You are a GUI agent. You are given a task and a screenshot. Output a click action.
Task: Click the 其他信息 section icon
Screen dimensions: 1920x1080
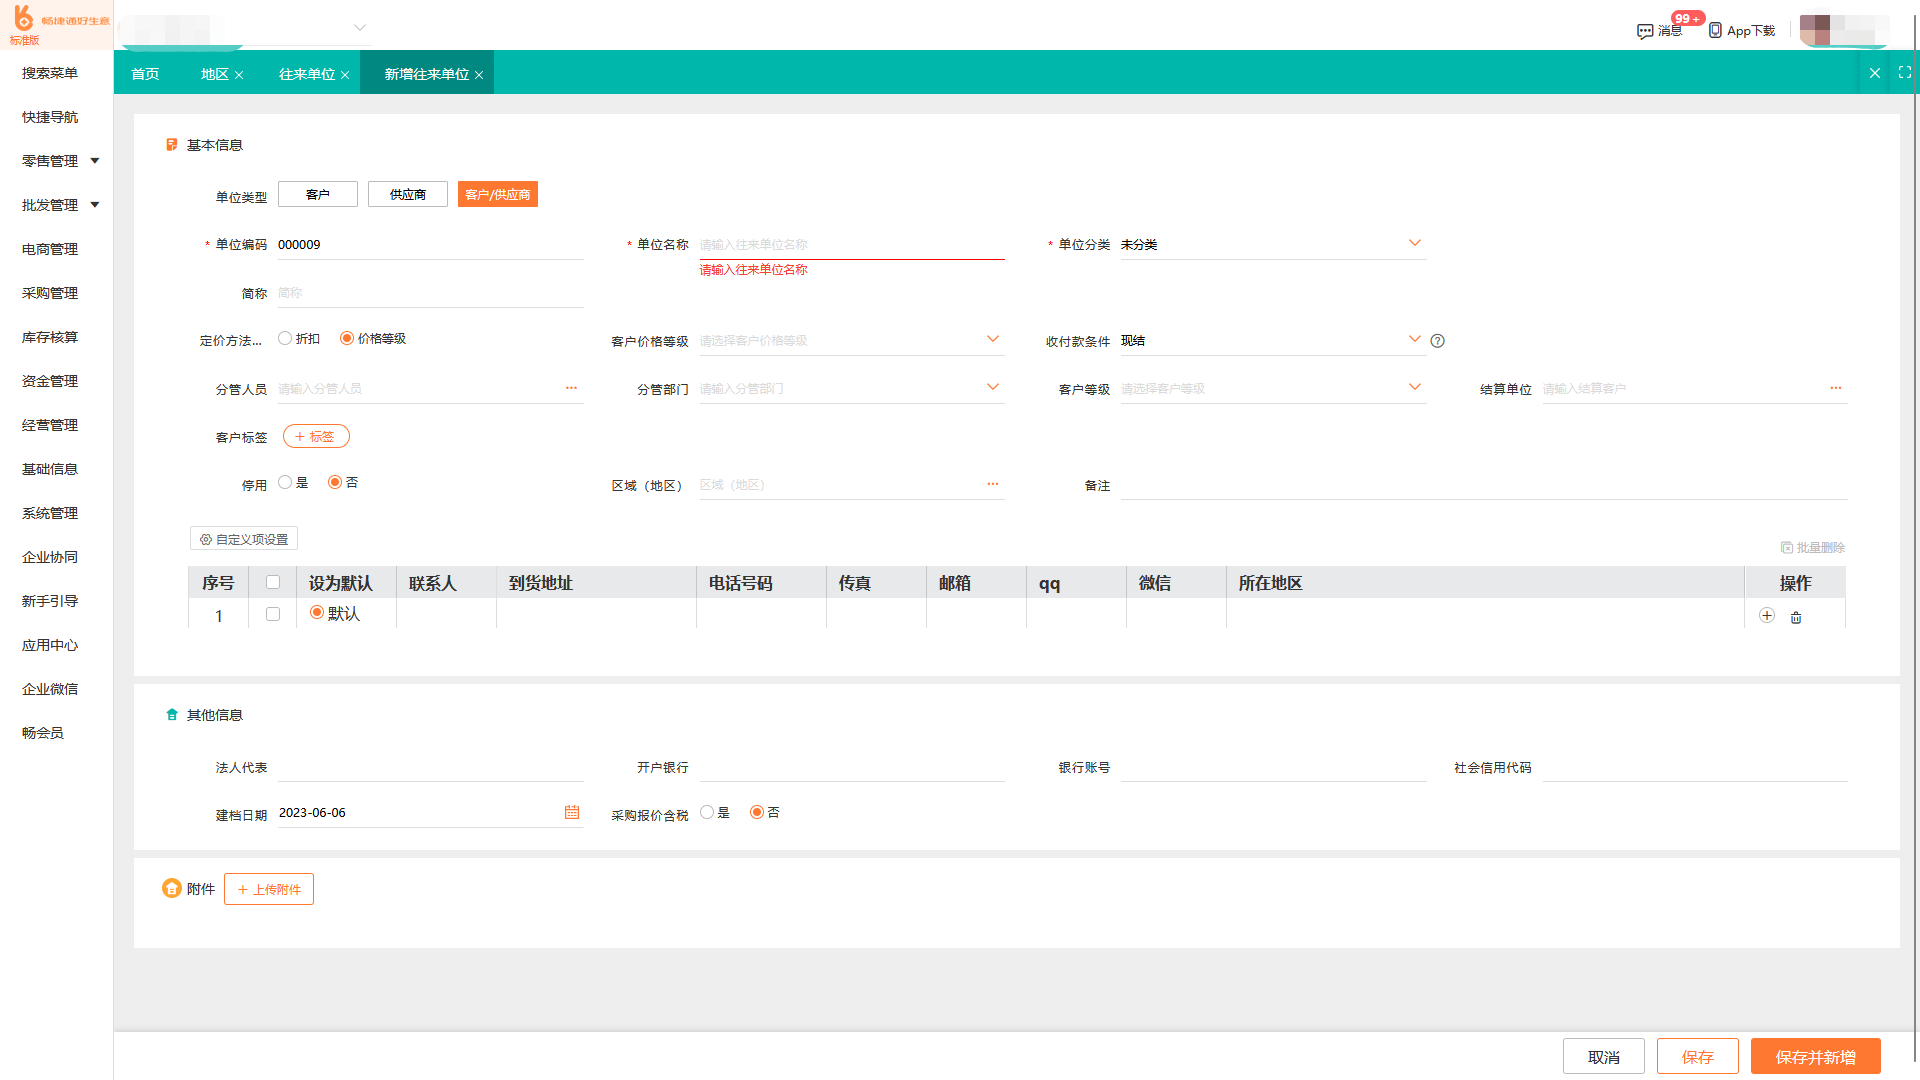coord(171,715)
